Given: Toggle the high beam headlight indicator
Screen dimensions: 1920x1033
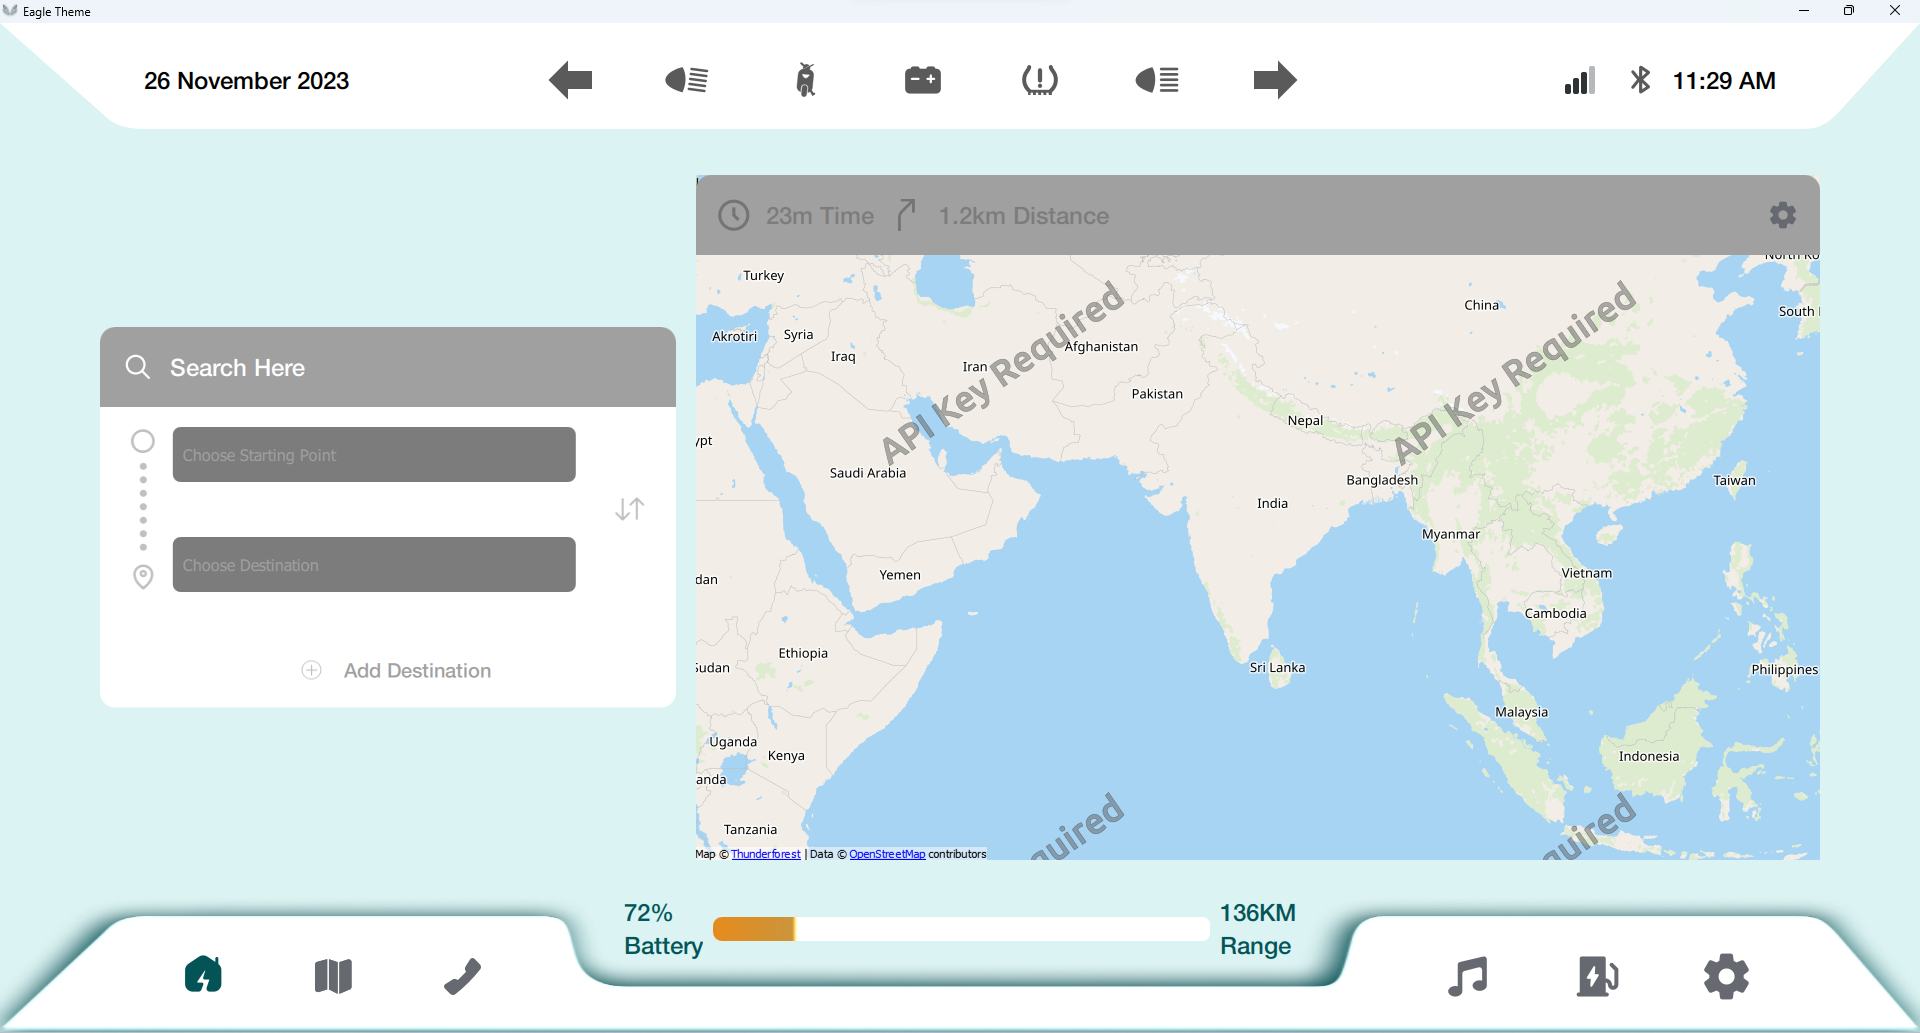Looking at the screenshot, I should click(1157, 80).
